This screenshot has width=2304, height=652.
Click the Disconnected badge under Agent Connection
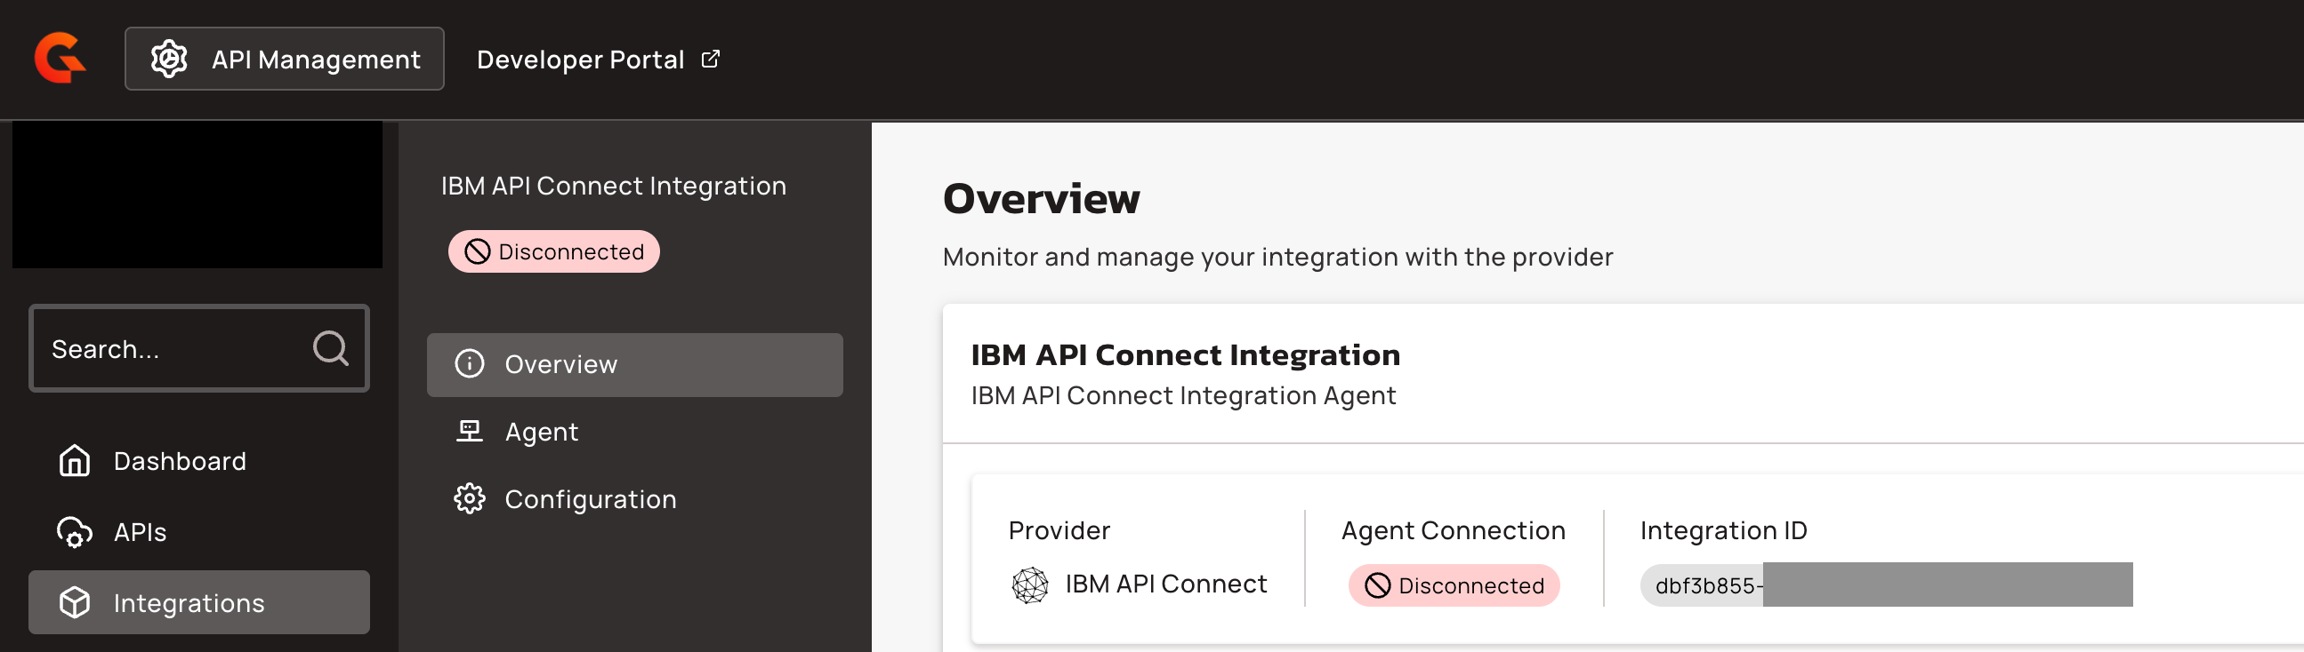coord(1453,585)
